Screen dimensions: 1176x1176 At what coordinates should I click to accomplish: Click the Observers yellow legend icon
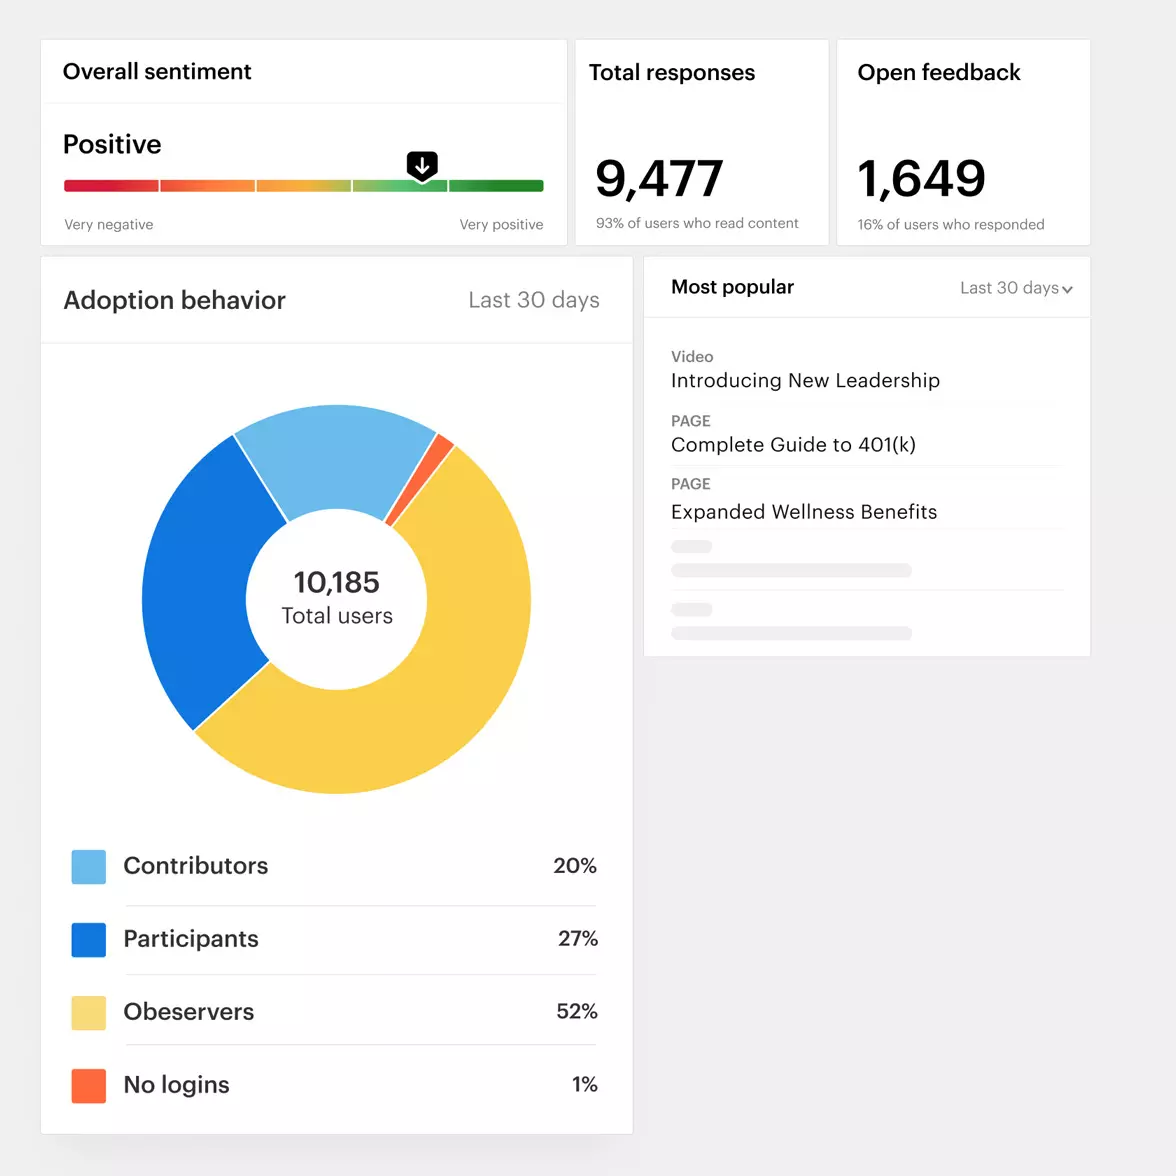tap(88, 1012)
